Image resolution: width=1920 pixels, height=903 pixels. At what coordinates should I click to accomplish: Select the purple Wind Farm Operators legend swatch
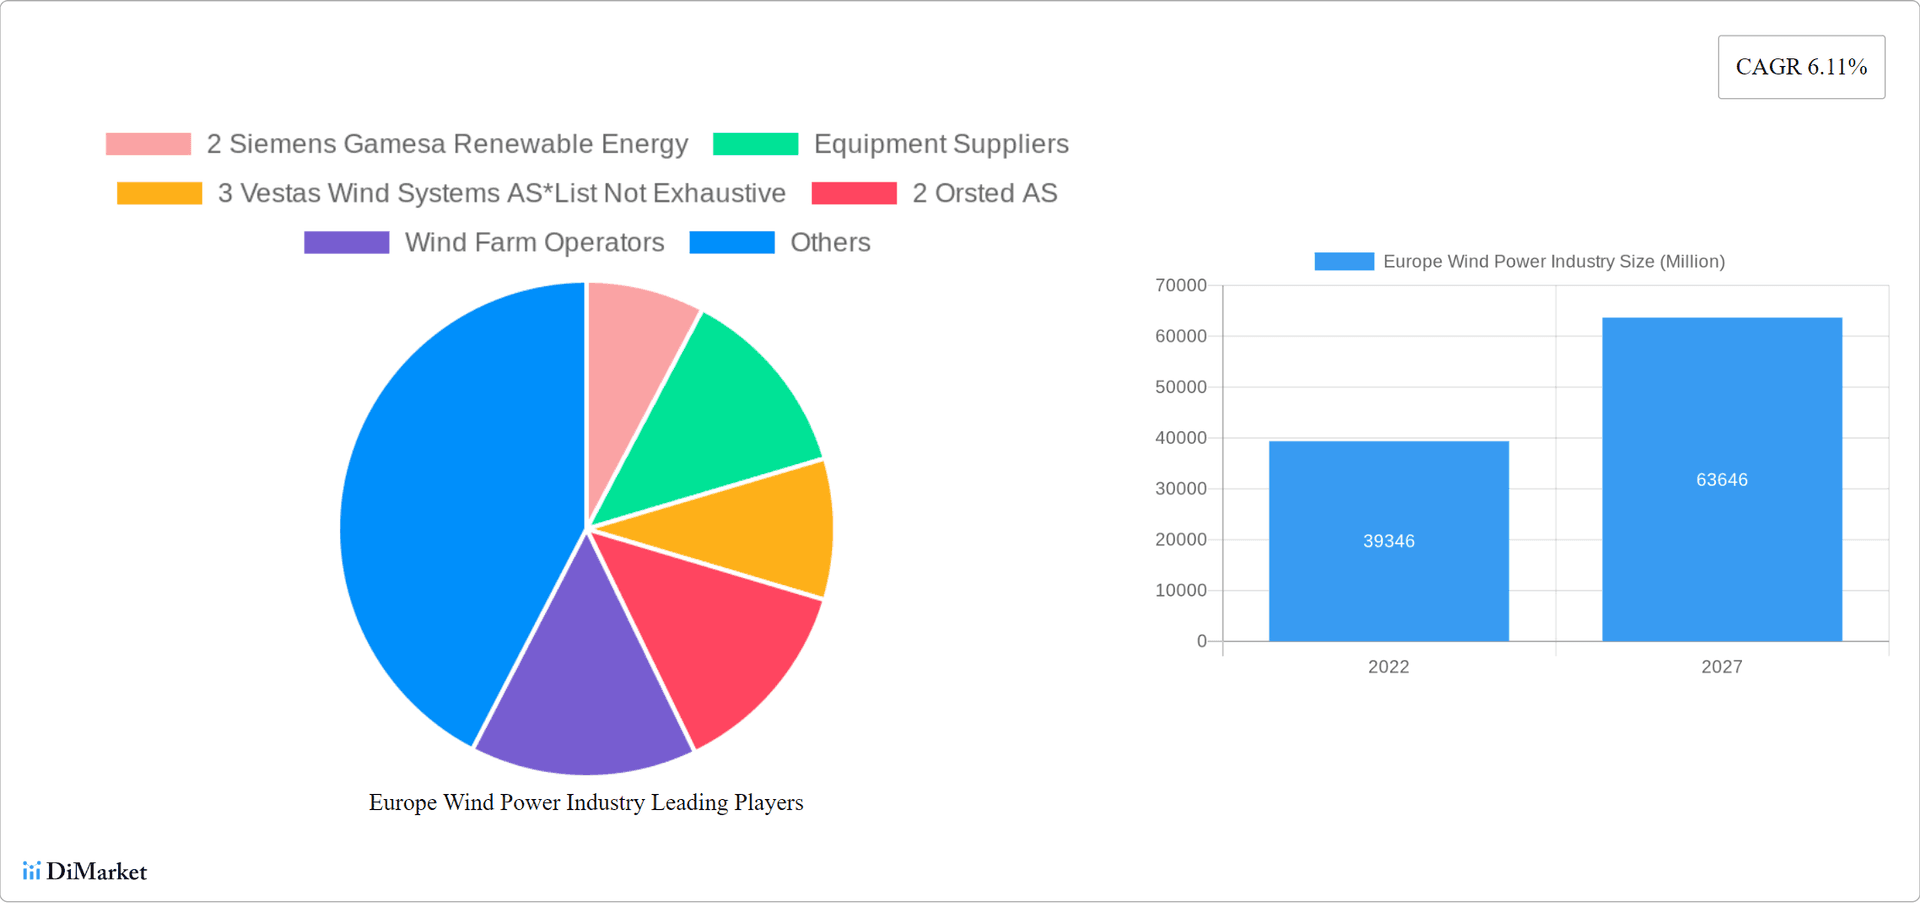click(346, 242)
